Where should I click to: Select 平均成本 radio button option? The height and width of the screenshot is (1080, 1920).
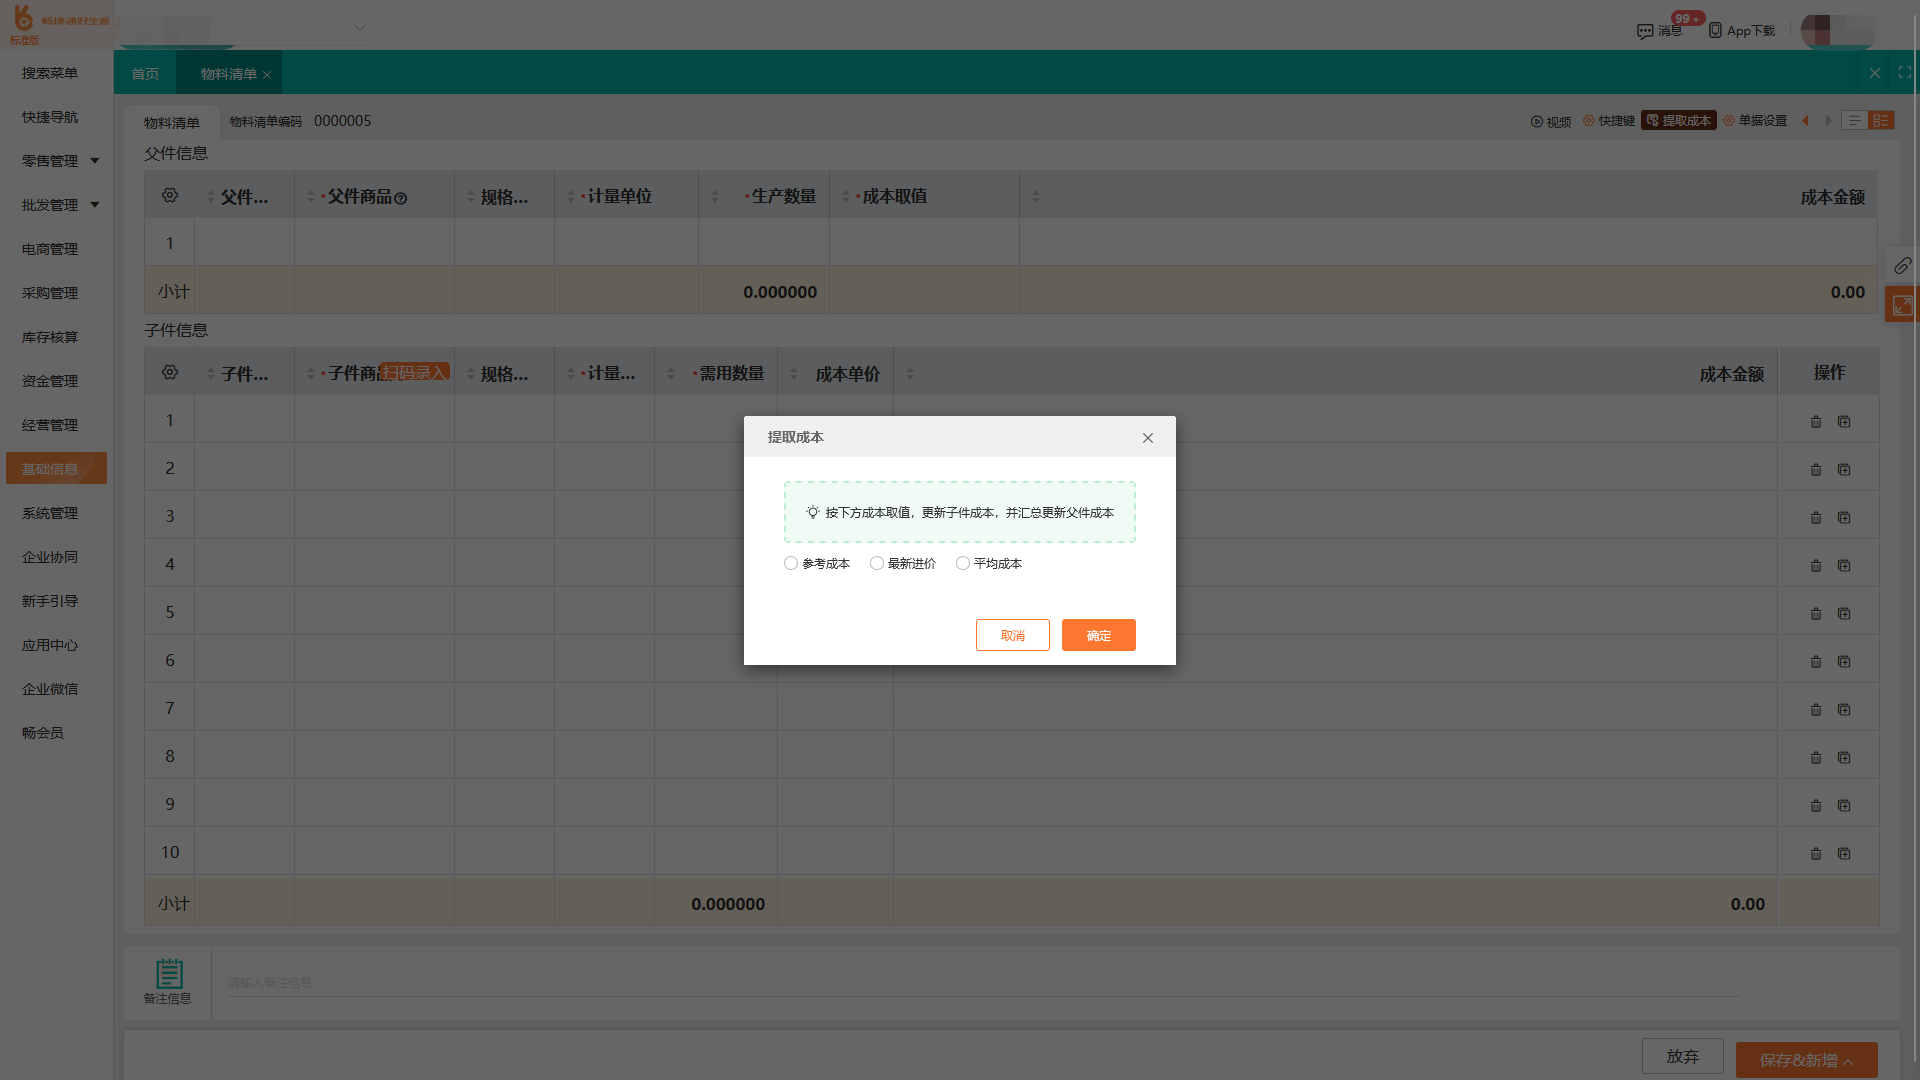(x=963, y=563)
